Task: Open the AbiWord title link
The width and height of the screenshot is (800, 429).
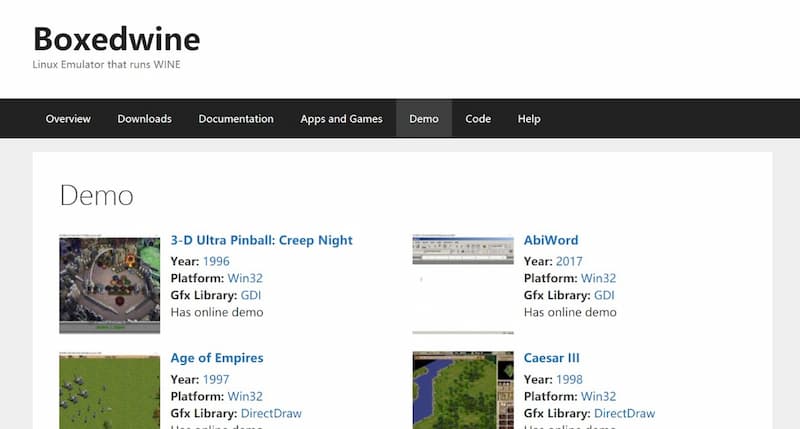Action: pyautogui.click(x=551, y=240)
